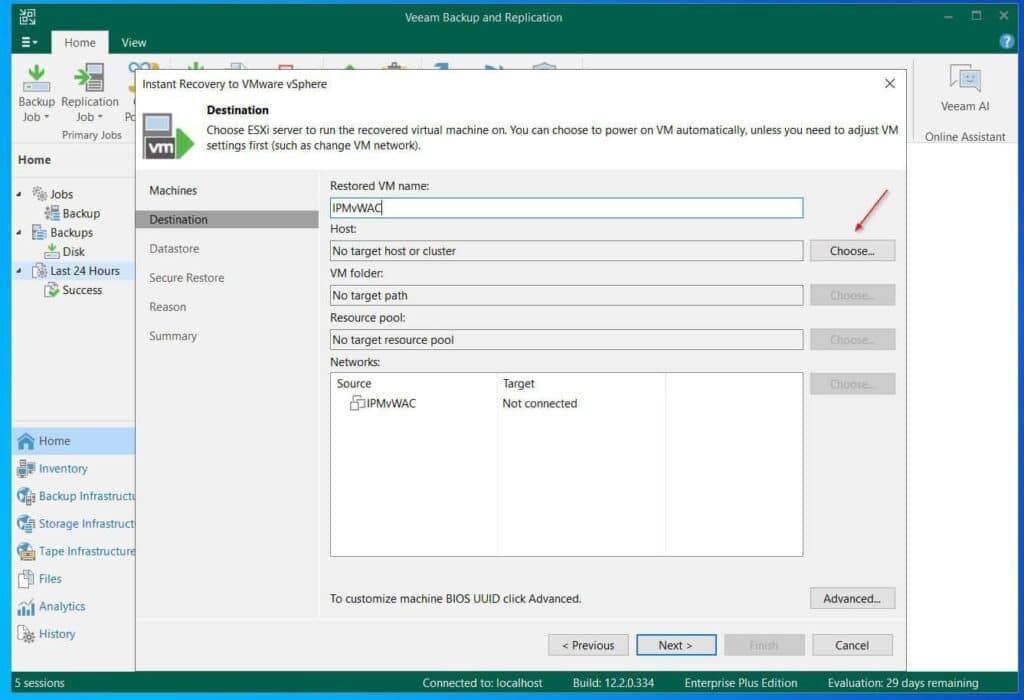Image resolution: width=1024 pixels, height=700 pixels.
Task: Click the IPMvWAC network icon
Action: 357,403
